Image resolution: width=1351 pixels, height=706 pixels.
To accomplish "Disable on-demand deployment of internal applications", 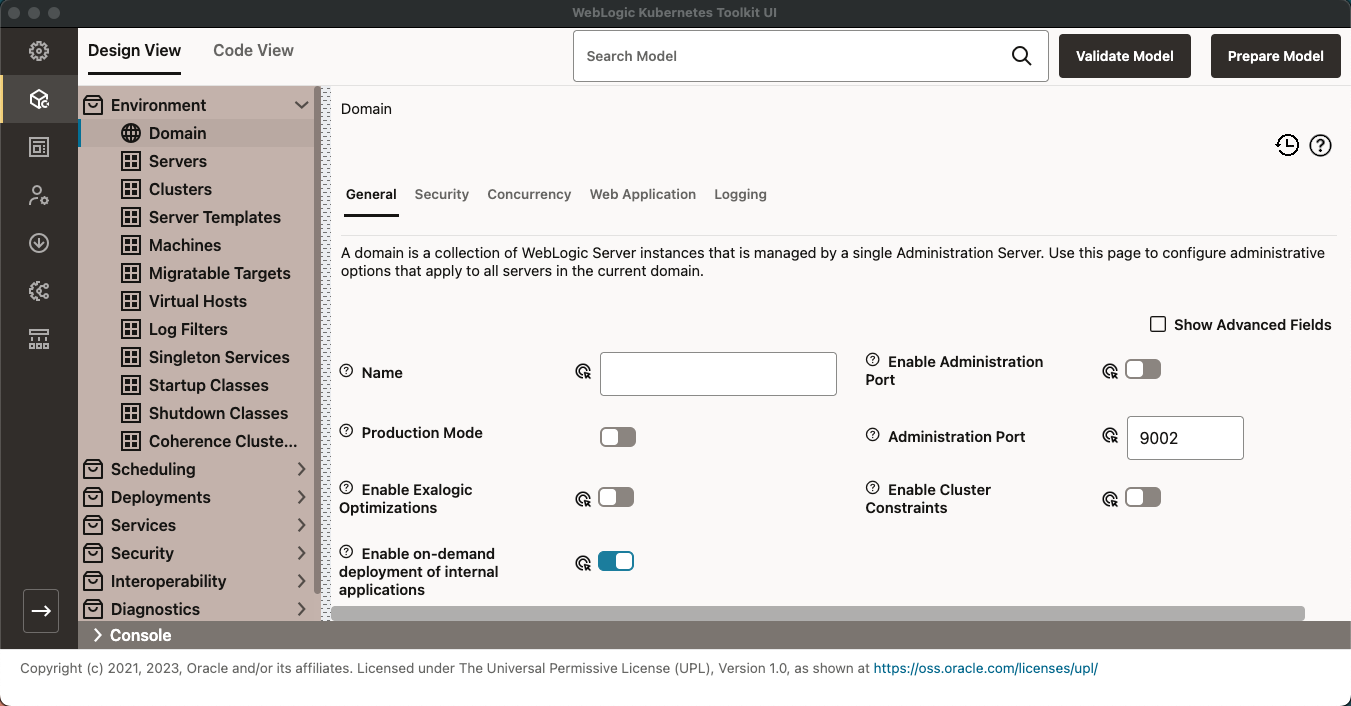I will [615, 562].
